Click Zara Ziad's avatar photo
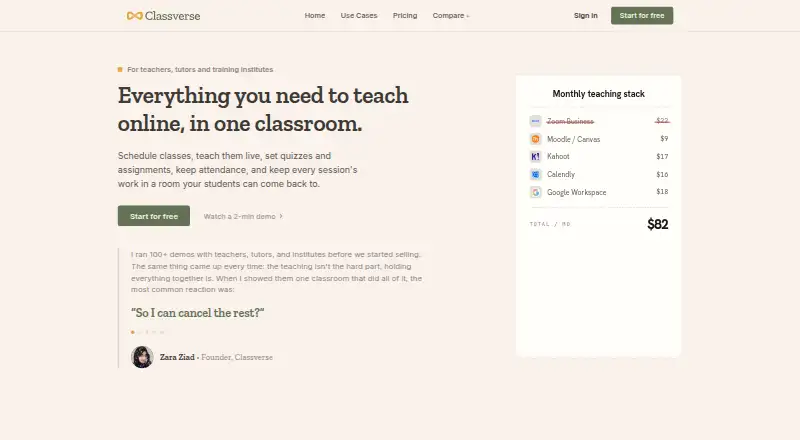800x440 pixels. (142, 357)
